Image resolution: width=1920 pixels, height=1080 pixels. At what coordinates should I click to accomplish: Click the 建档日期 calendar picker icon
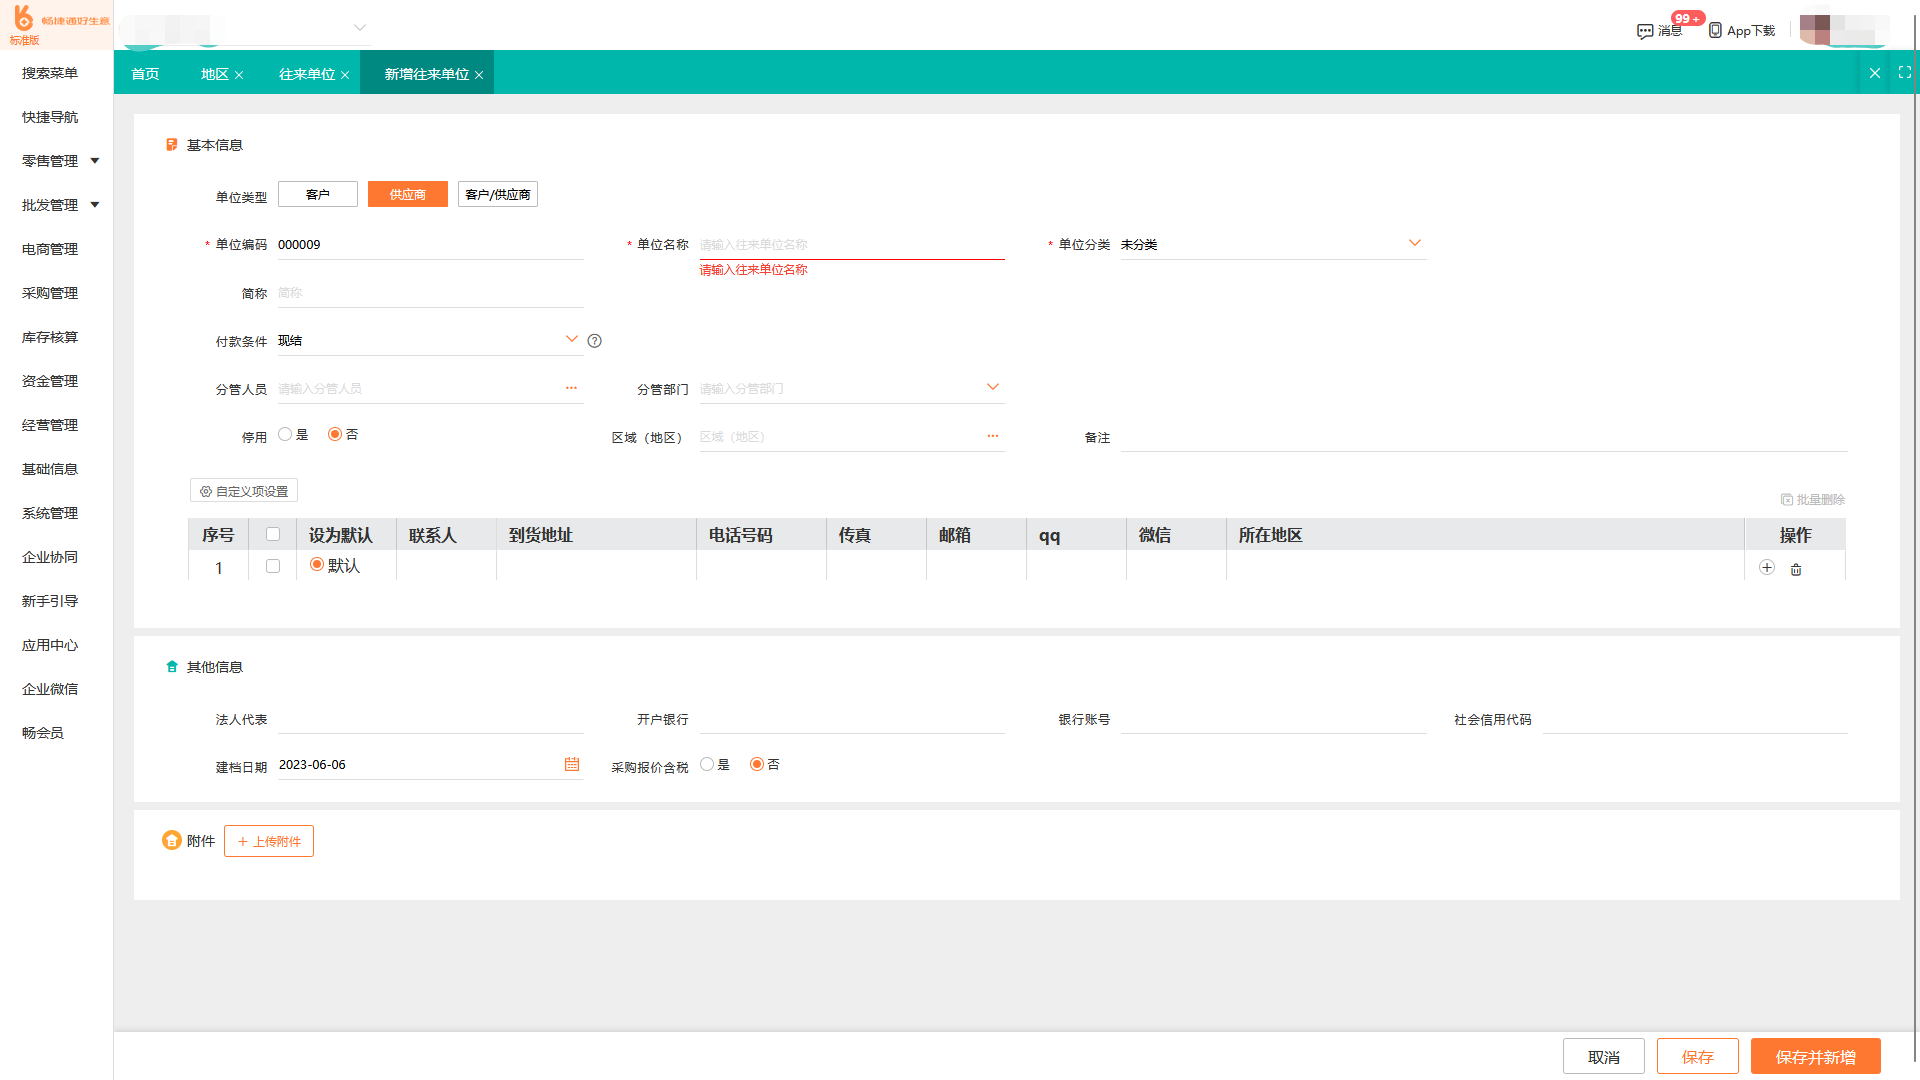(x=571, y=764)
